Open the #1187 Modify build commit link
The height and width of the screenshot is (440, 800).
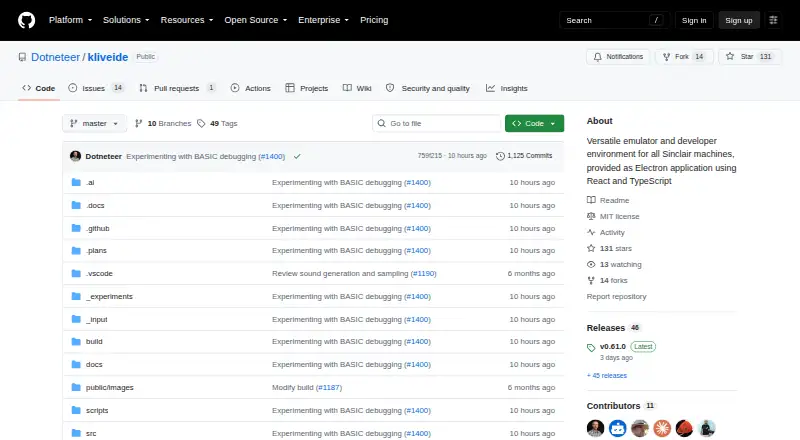[x=329, y=387]
